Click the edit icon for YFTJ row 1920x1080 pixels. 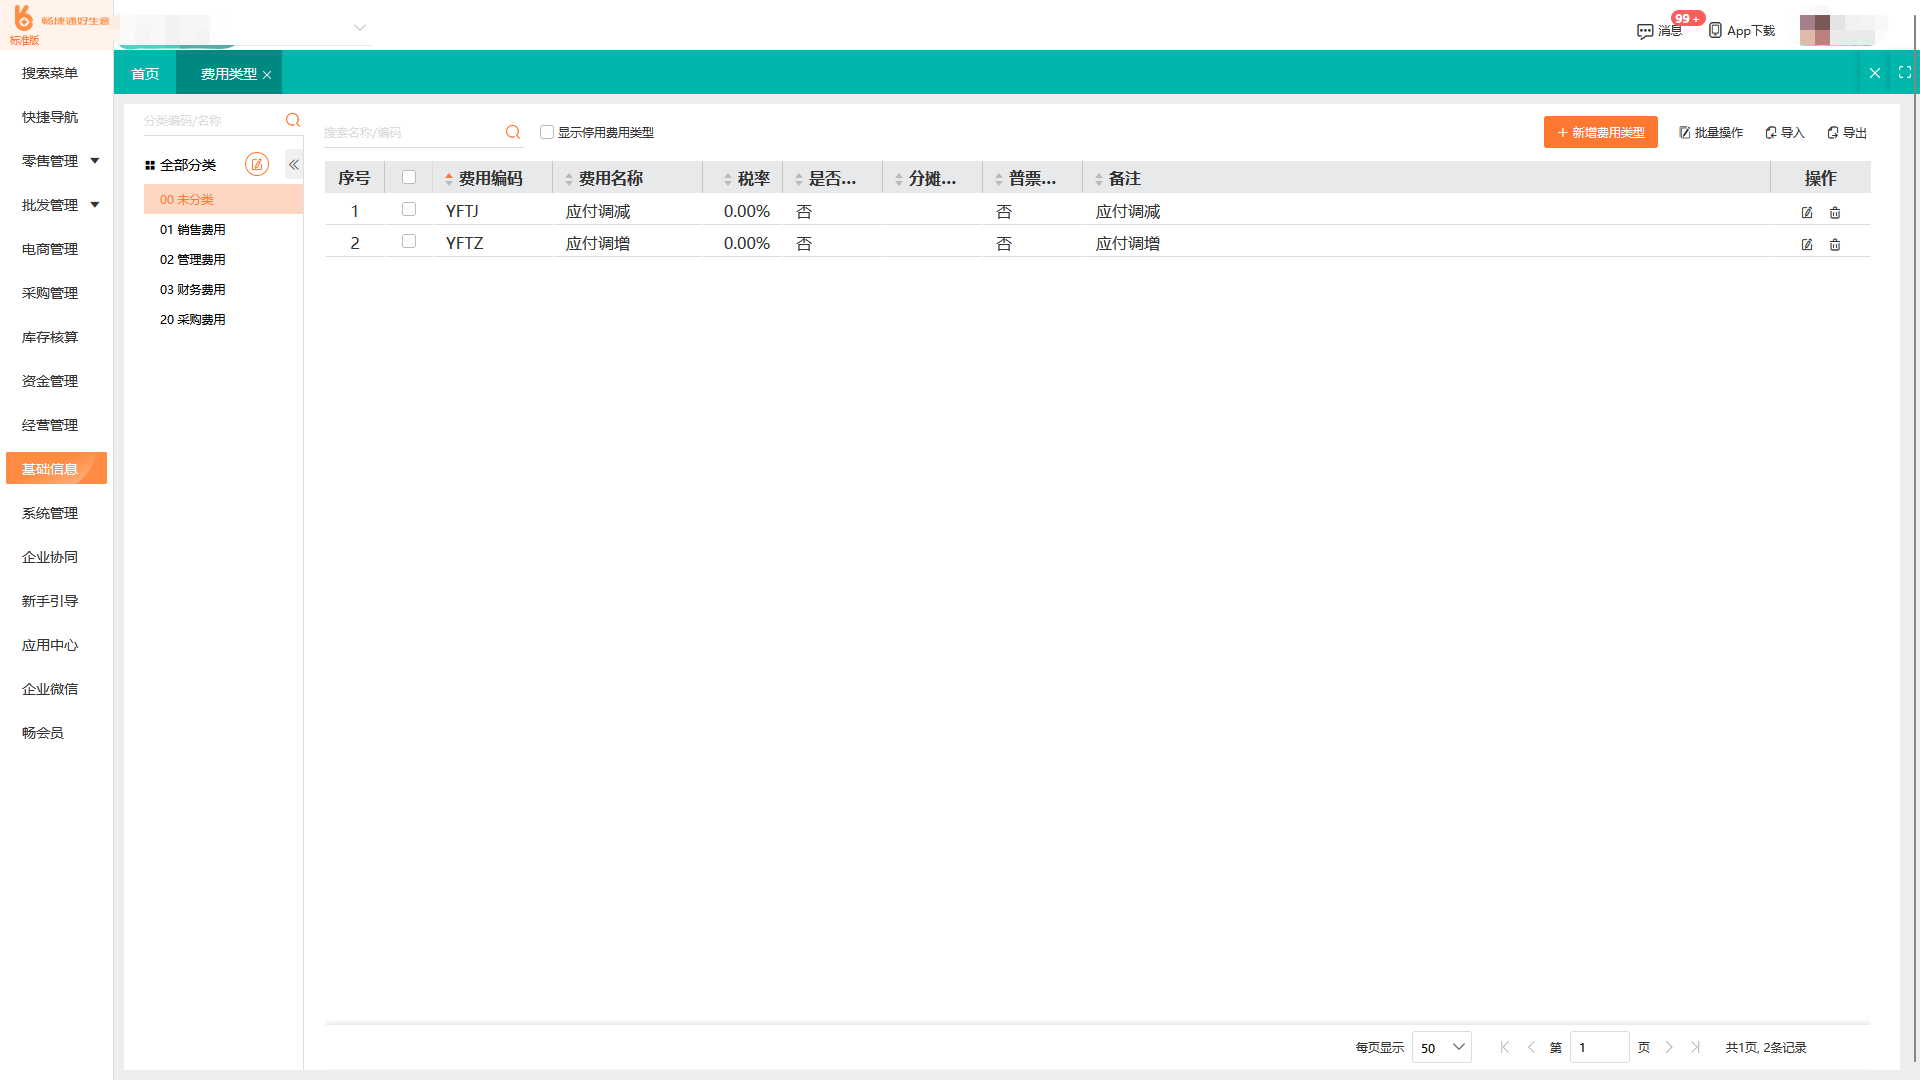(x=1807, y=212)
